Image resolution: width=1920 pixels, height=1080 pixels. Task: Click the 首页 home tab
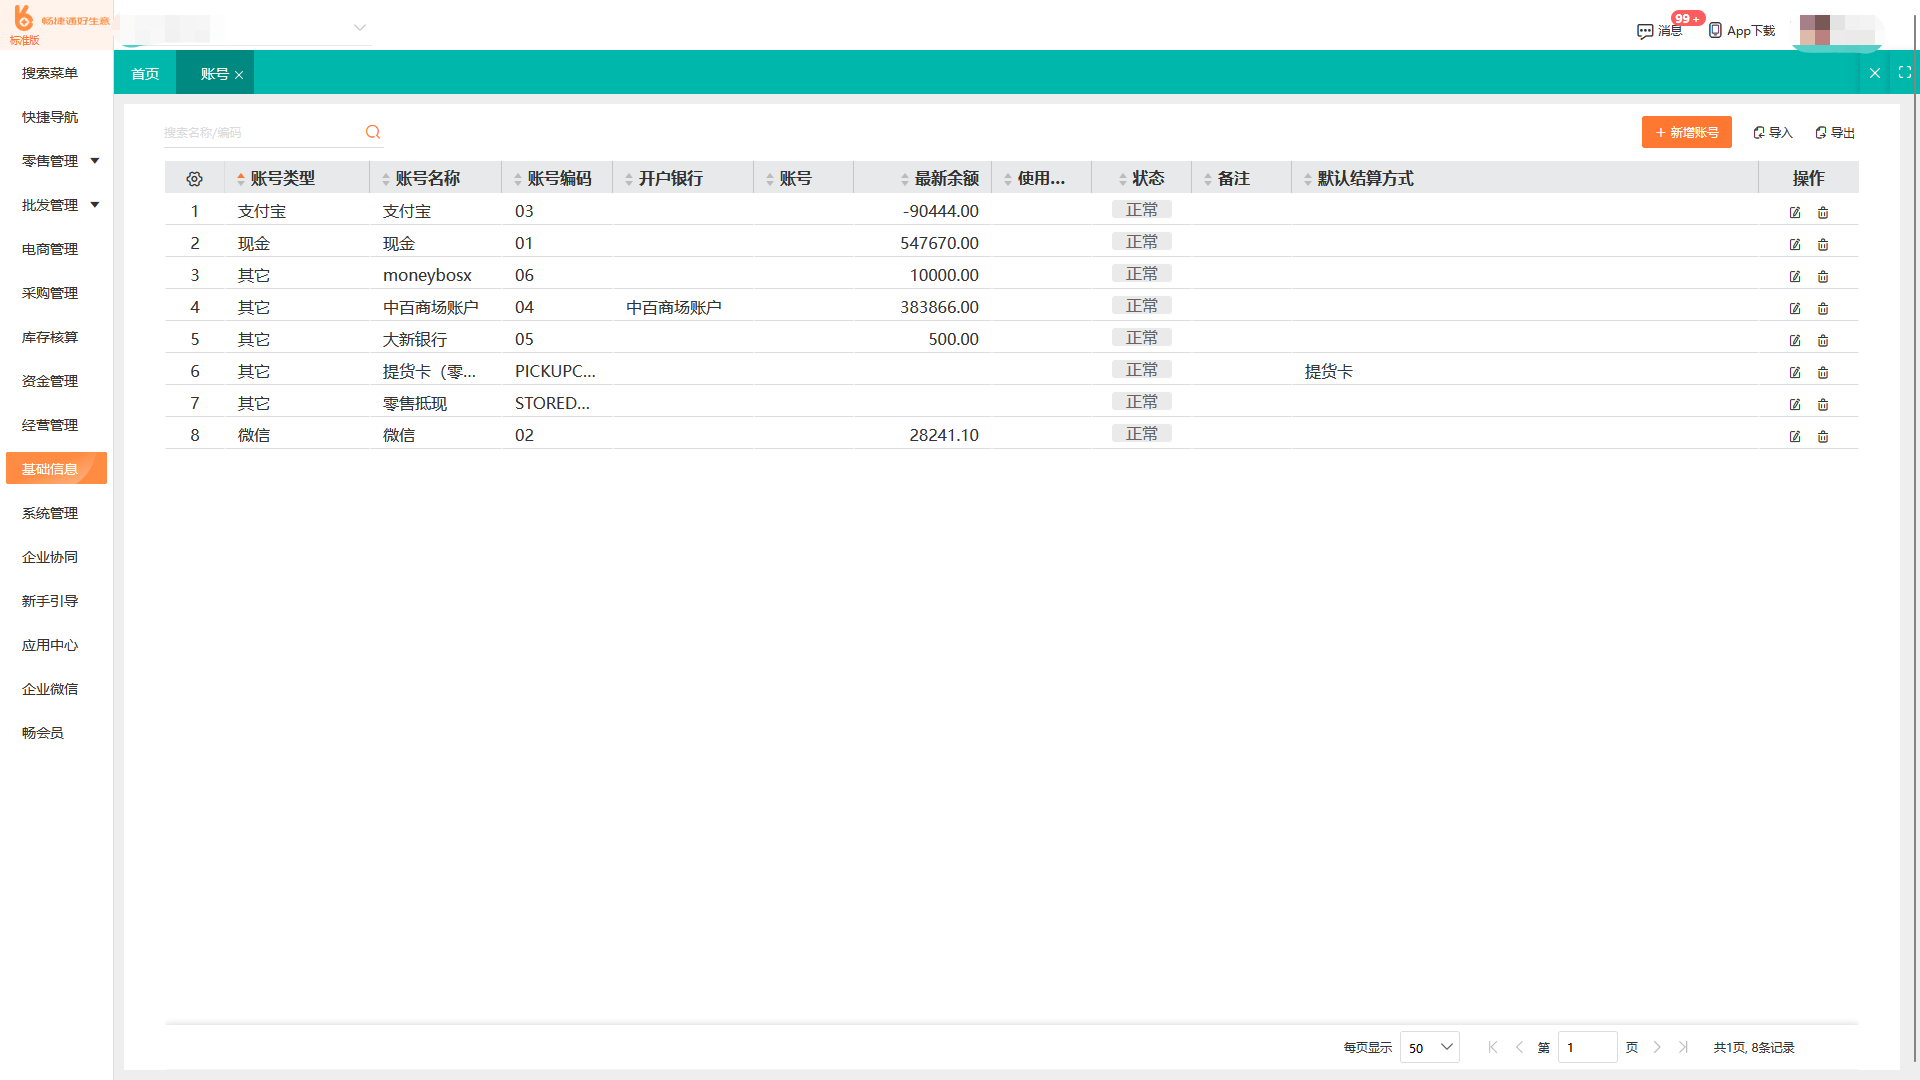point(145,73)
